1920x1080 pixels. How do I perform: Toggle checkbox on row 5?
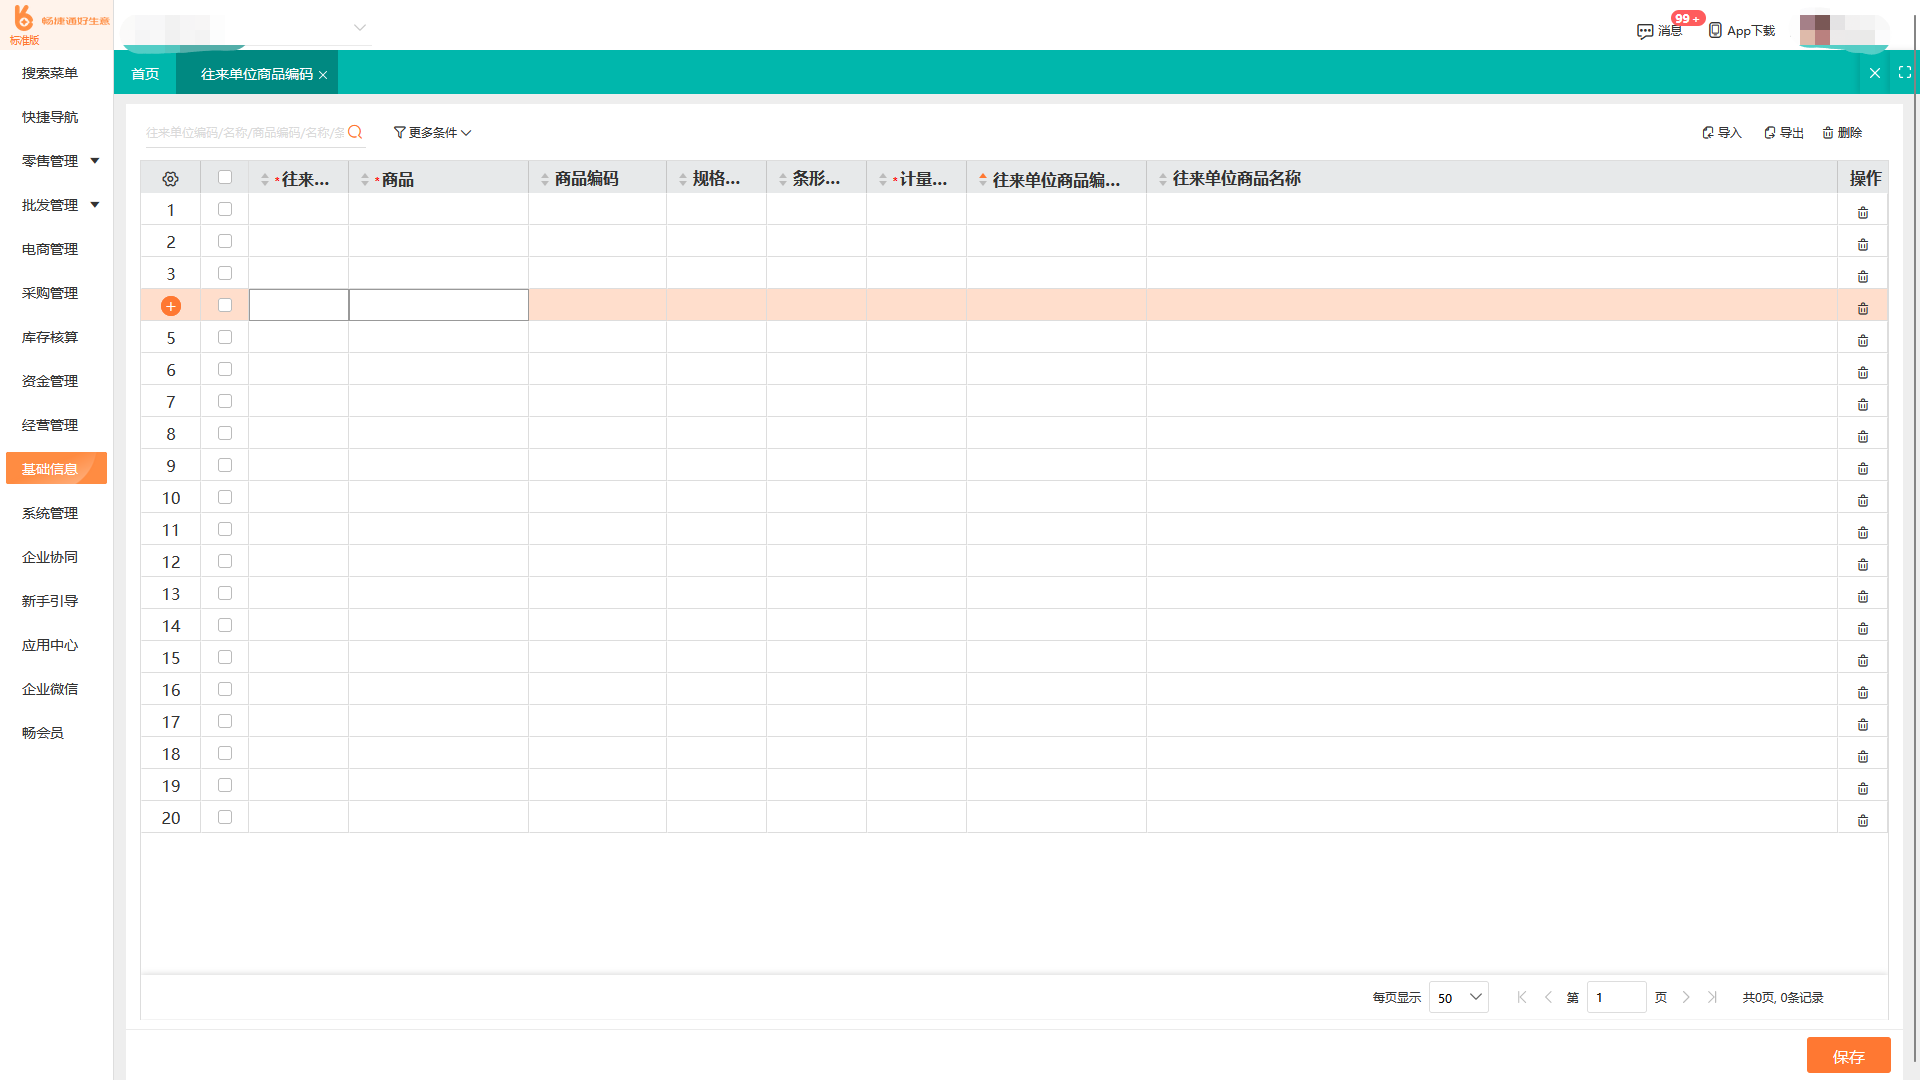coord(225,336)
